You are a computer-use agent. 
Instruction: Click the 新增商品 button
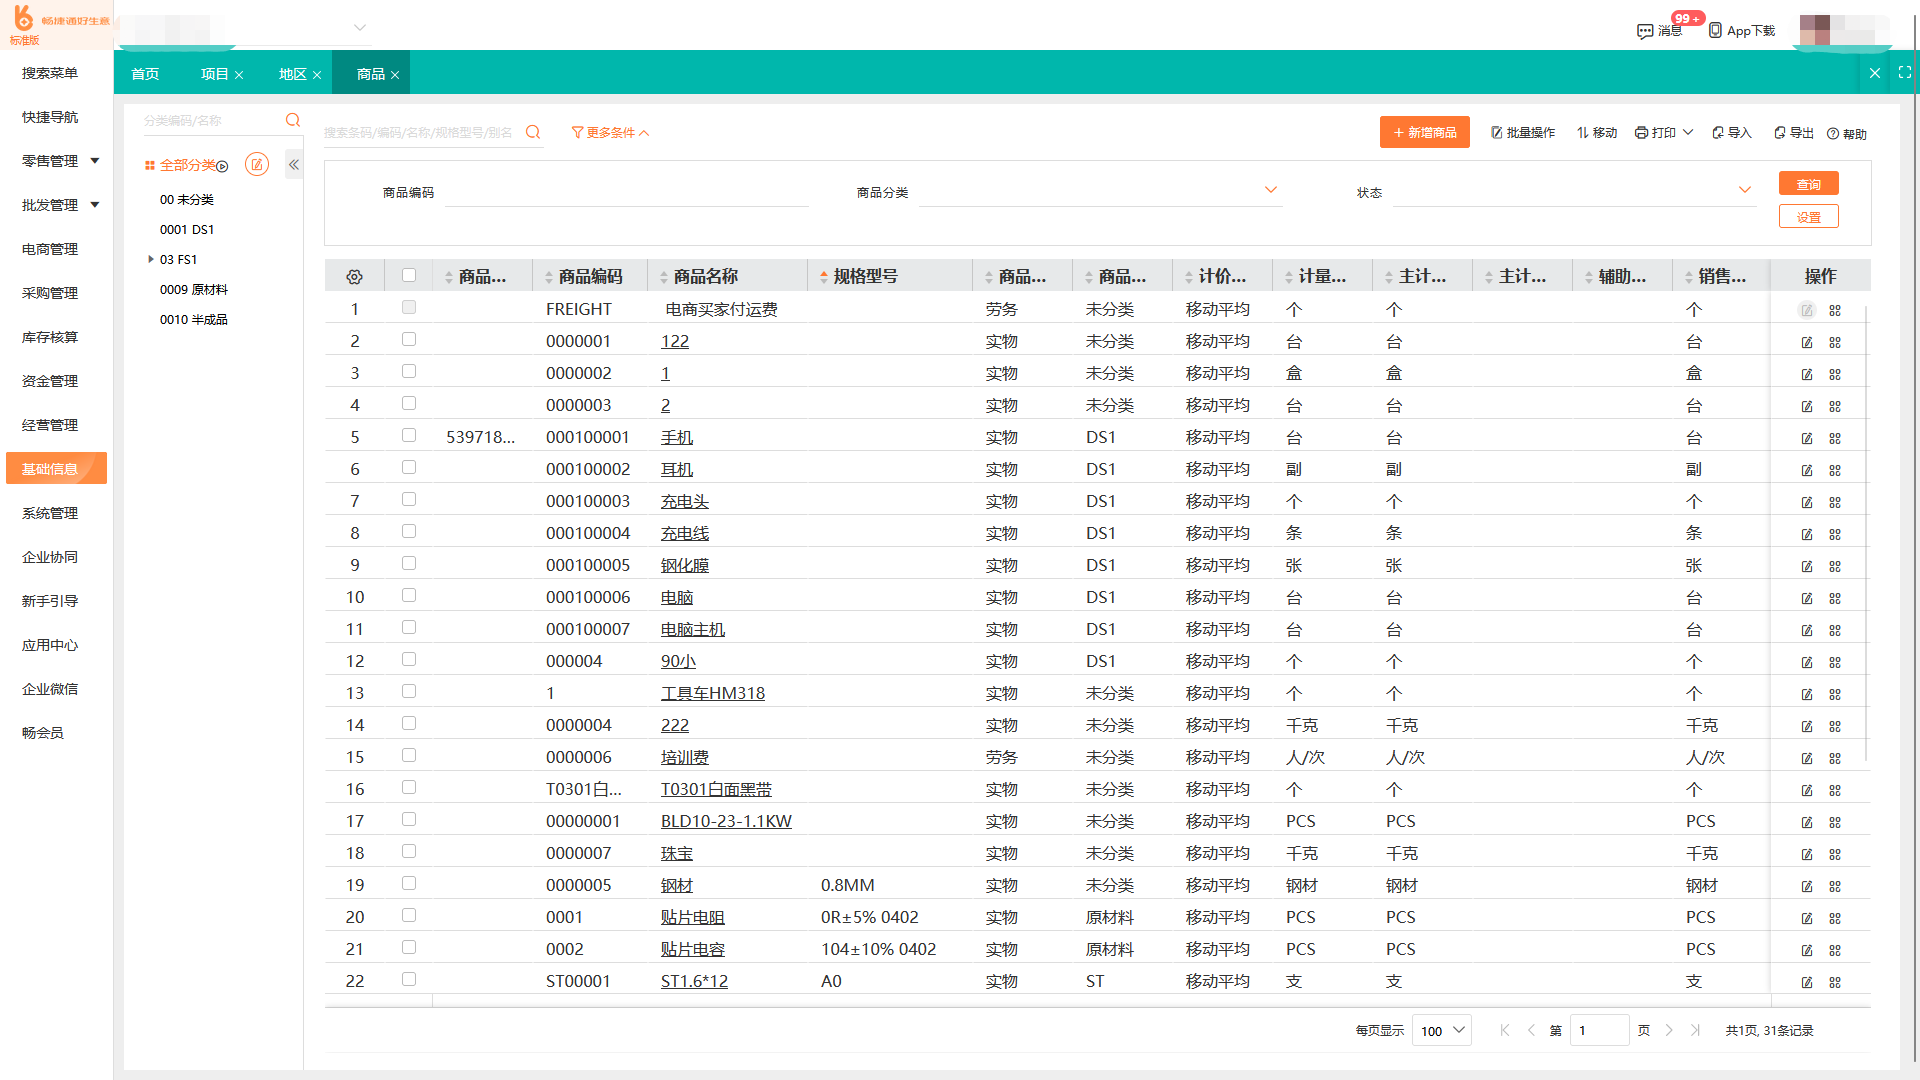1424,131
